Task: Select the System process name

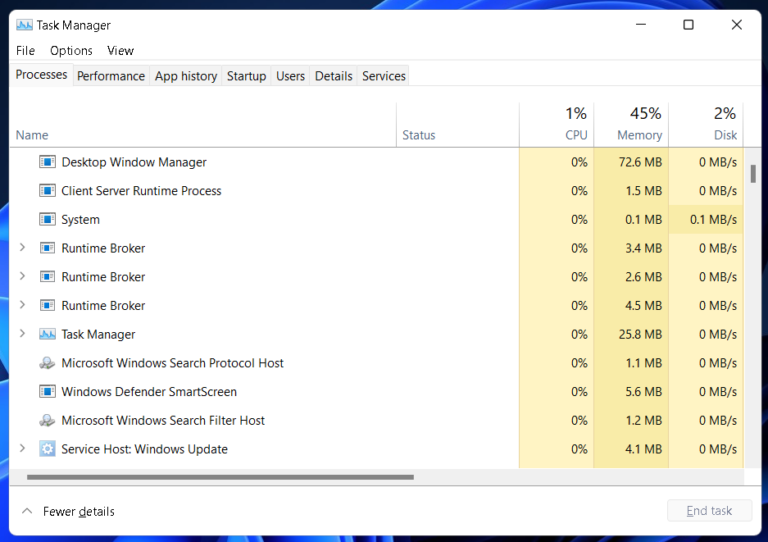Action: [80, 219]
